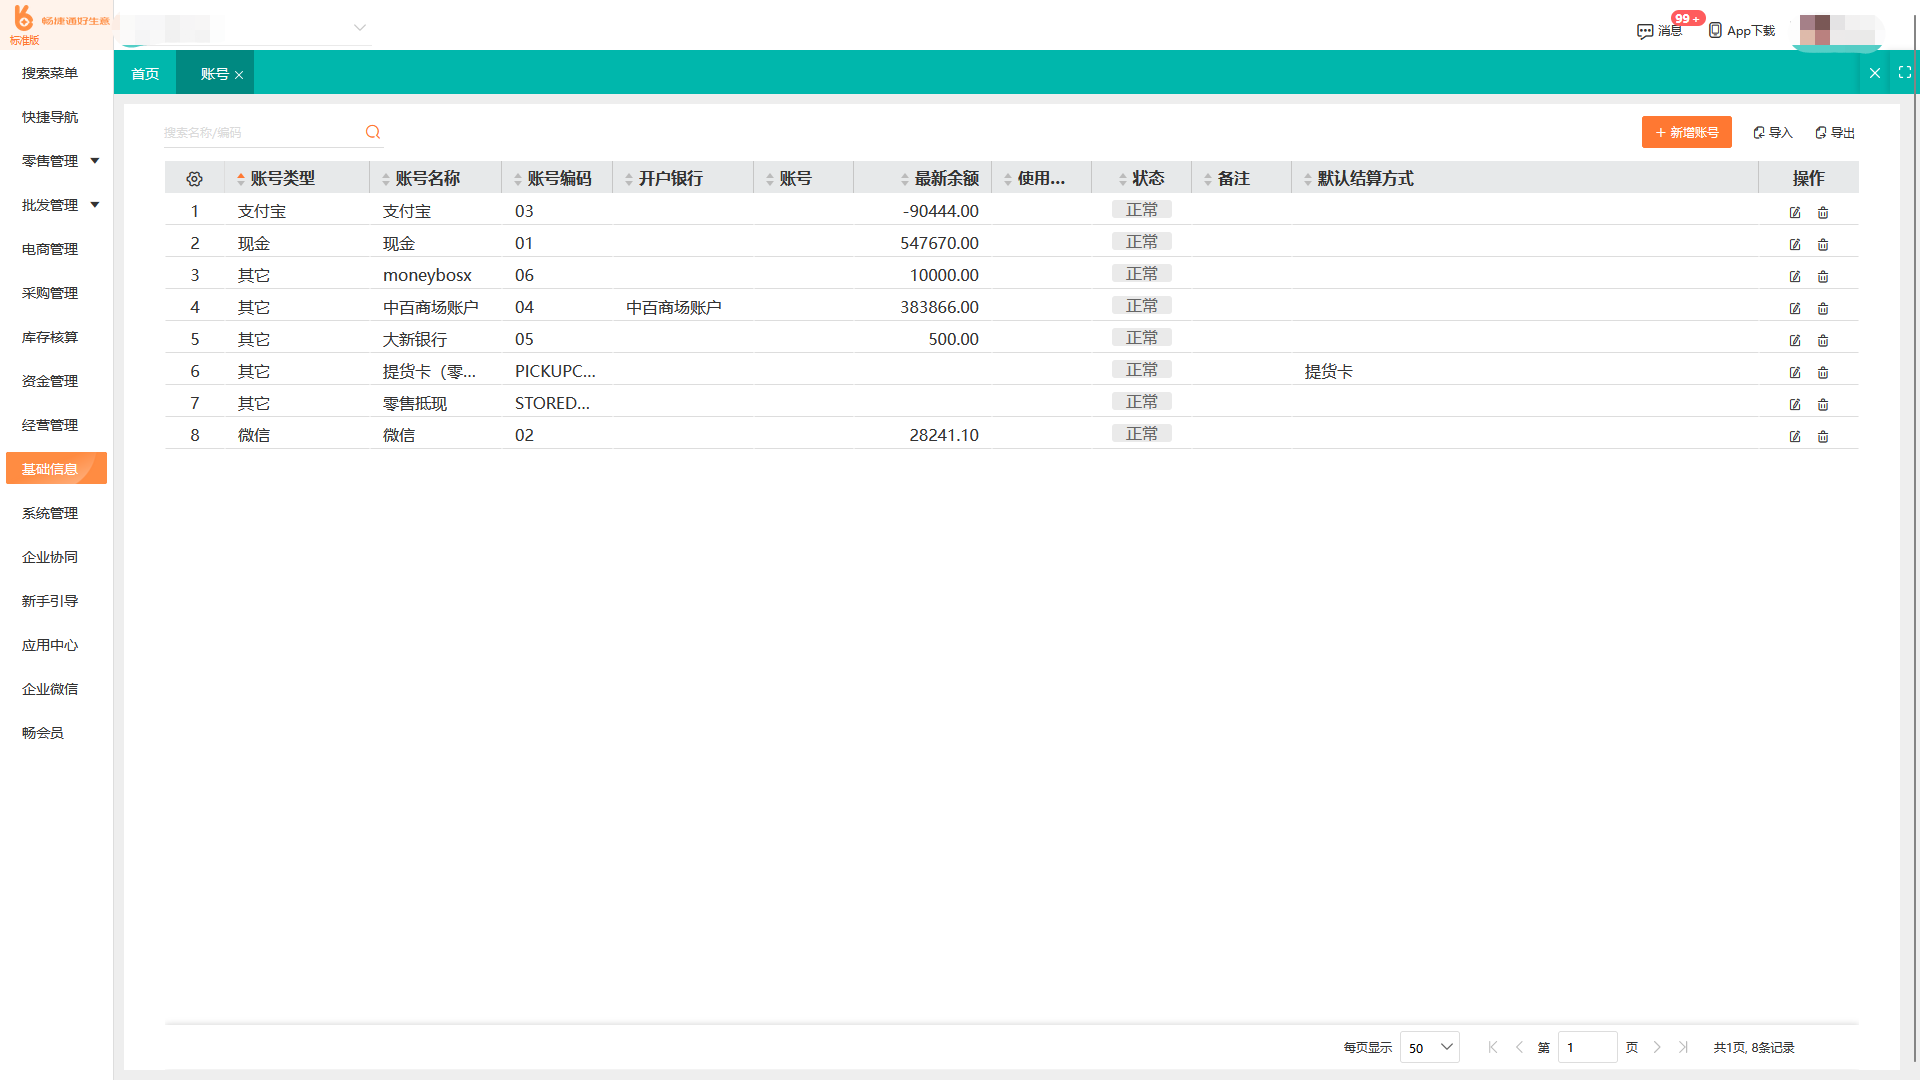Click the 导入 import icon button

pos(1772,132)
